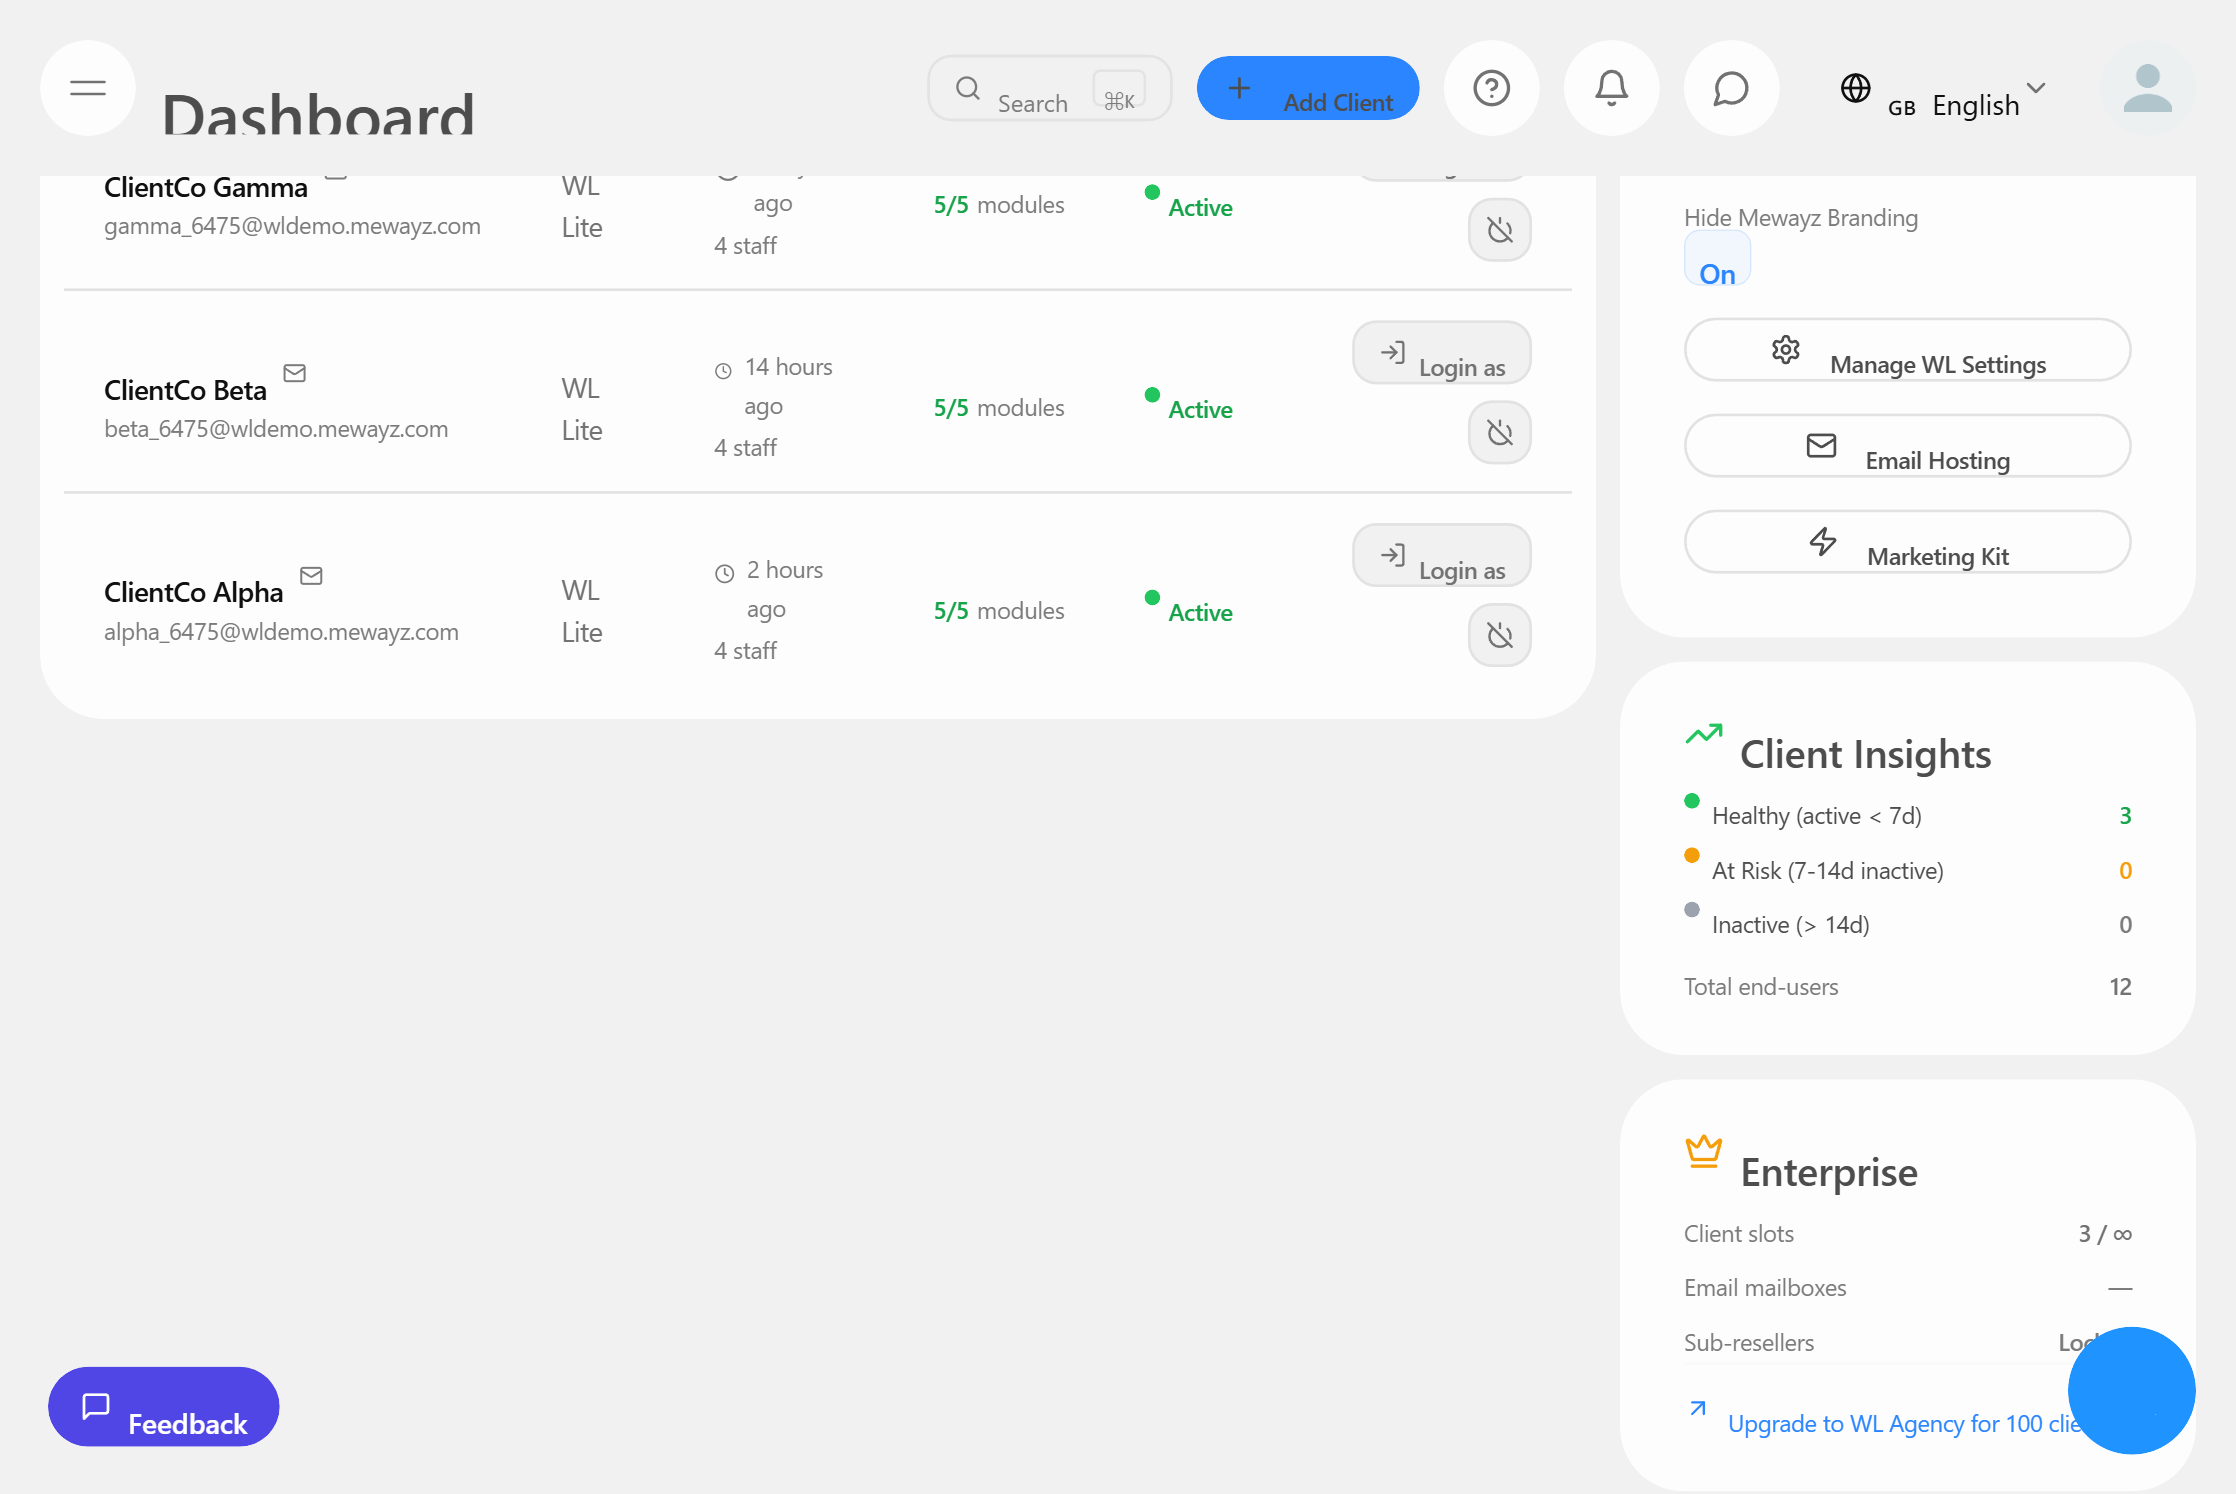Click the globe language icon
This screenshot has height=1494, width=2236.
[x=1855, y=88]
